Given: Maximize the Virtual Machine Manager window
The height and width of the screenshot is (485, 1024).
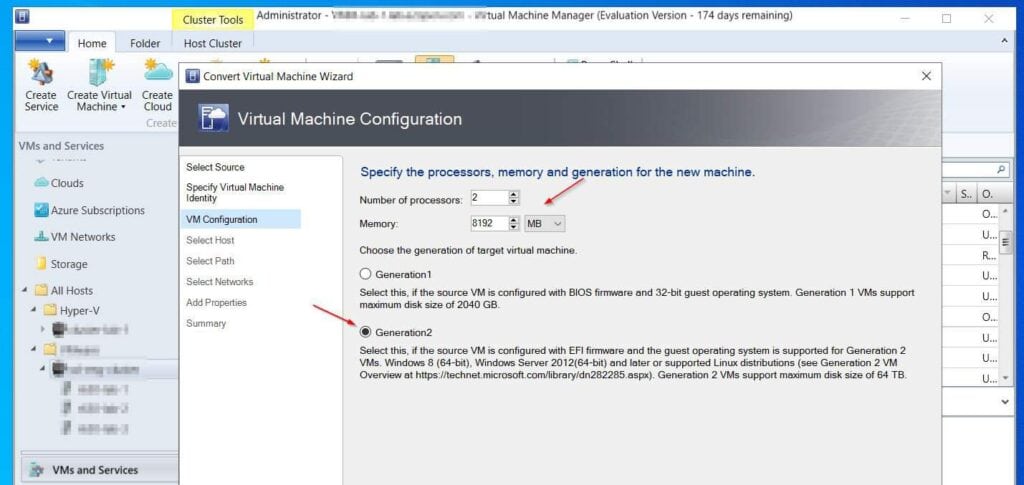Looking at the screenshot, I should click(946, 19).
